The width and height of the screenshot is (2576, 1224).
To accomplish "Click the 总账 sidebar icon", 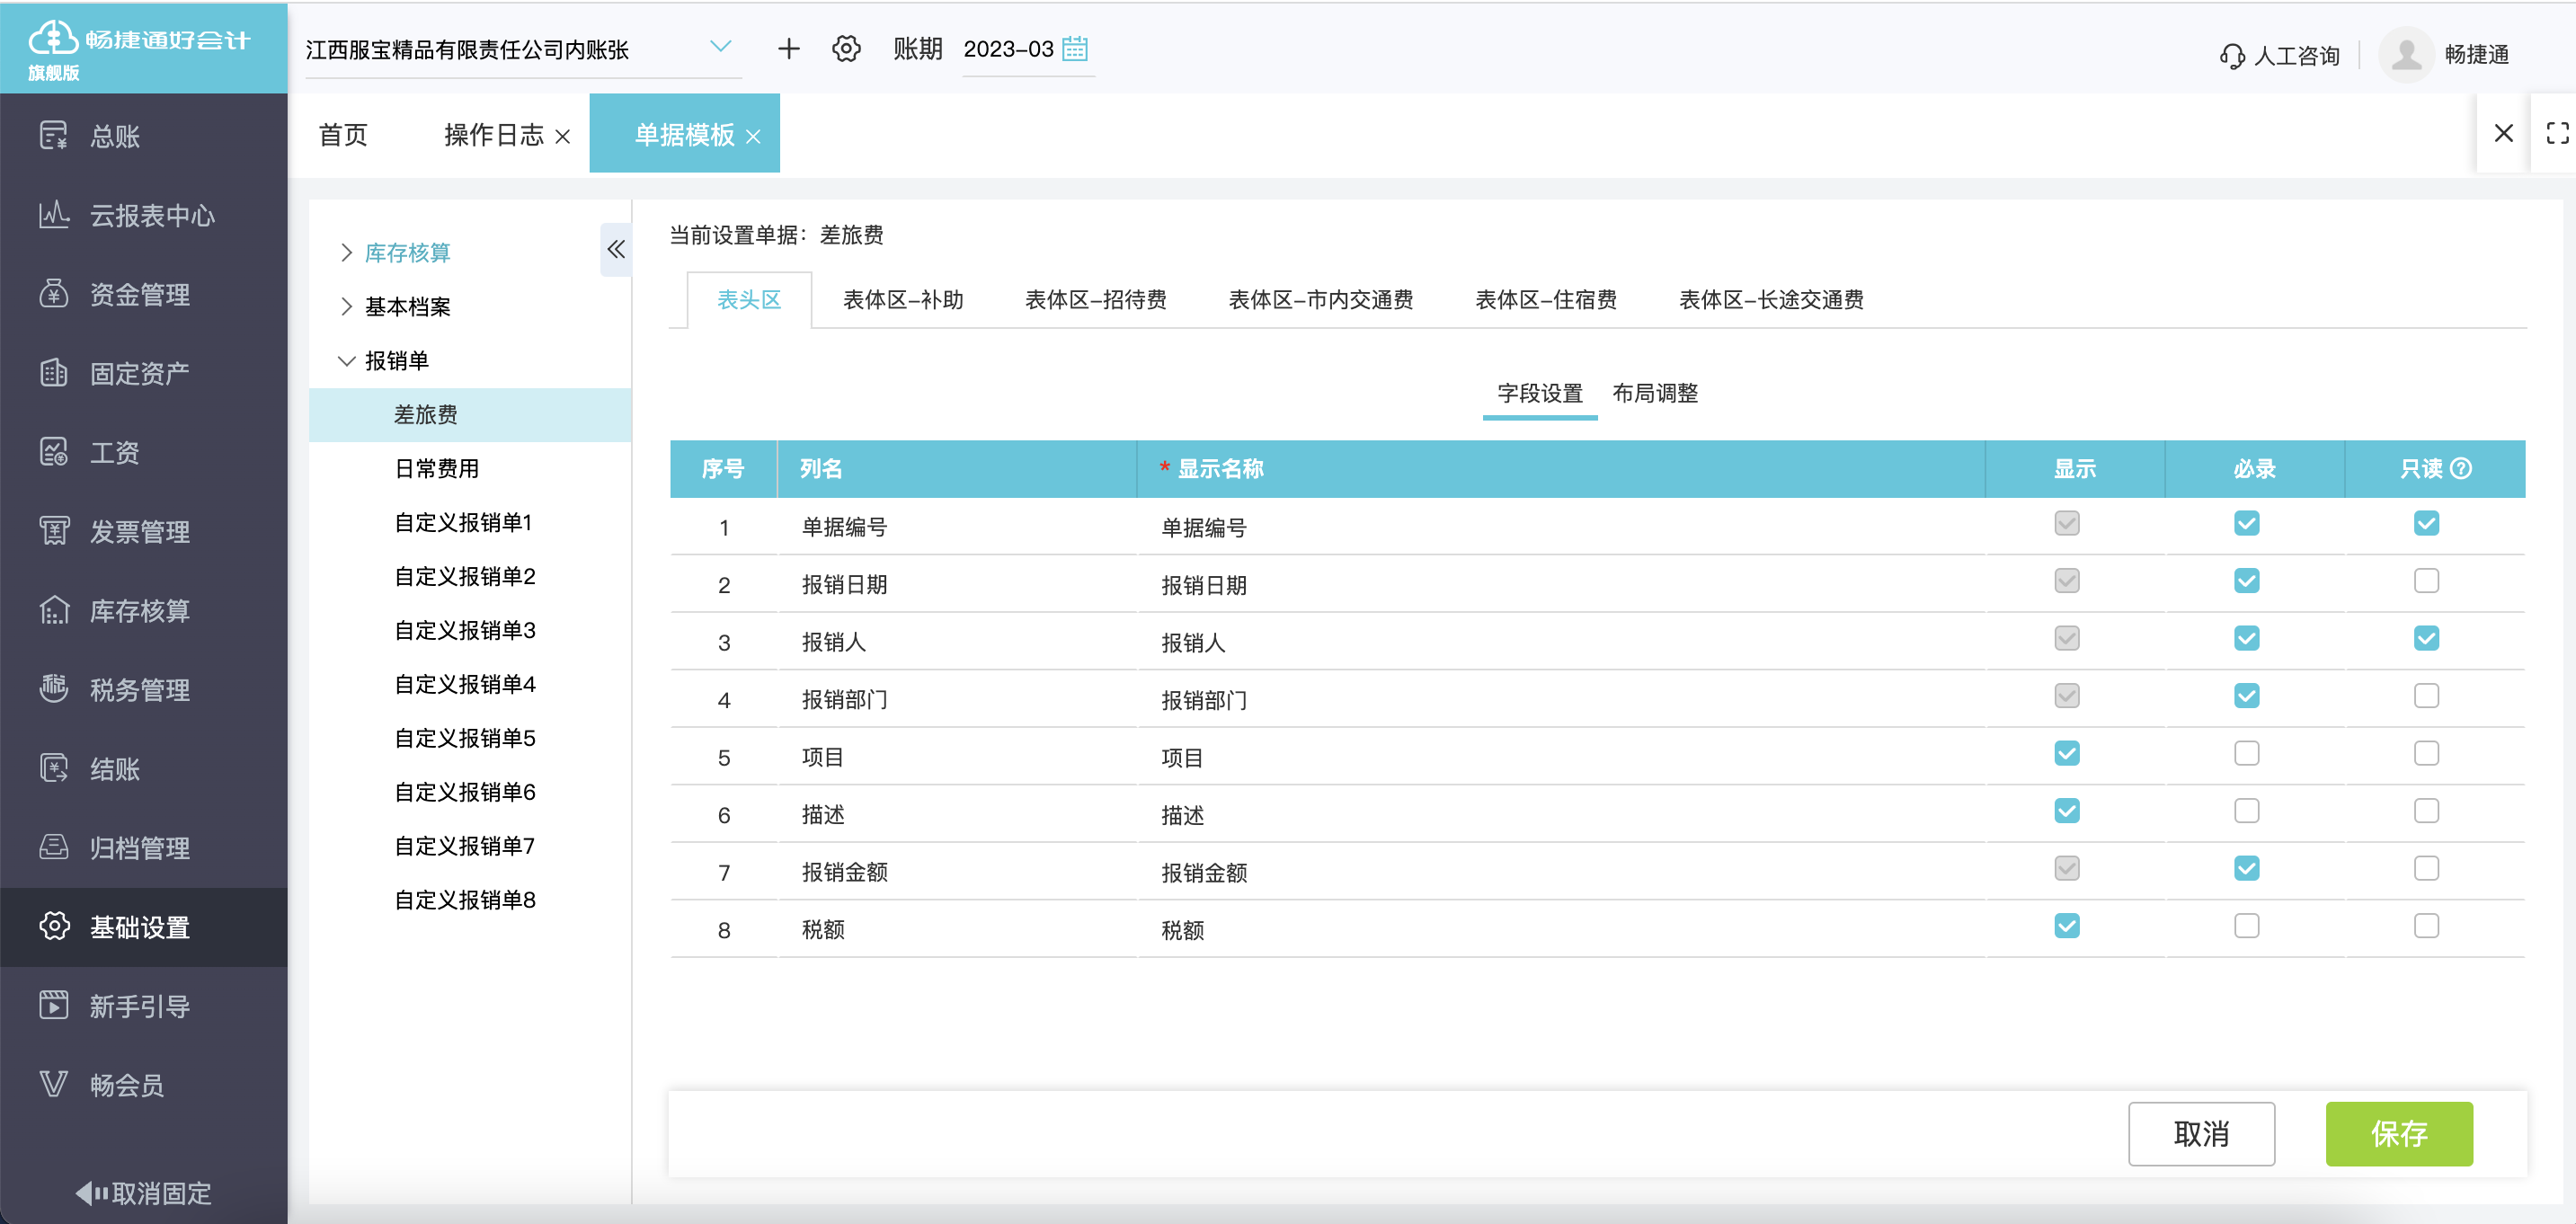I will click(51, 137).
